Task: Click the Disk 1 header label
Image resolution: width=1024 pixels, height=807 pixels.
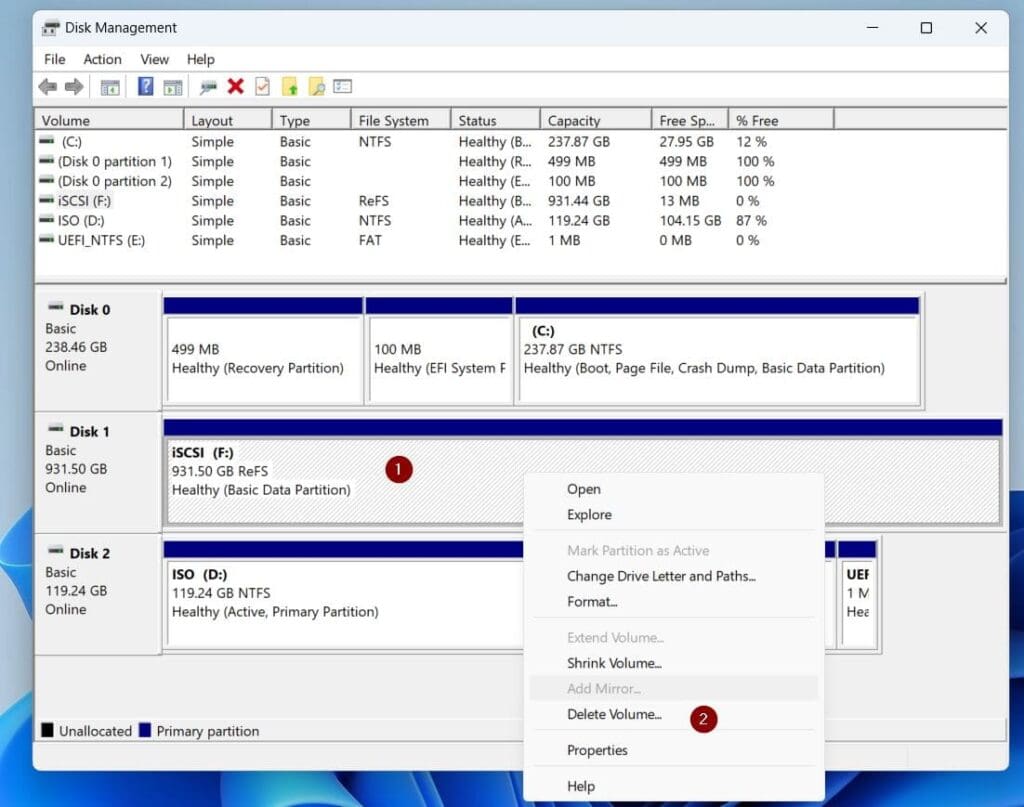Action: (x=89, y=432)
